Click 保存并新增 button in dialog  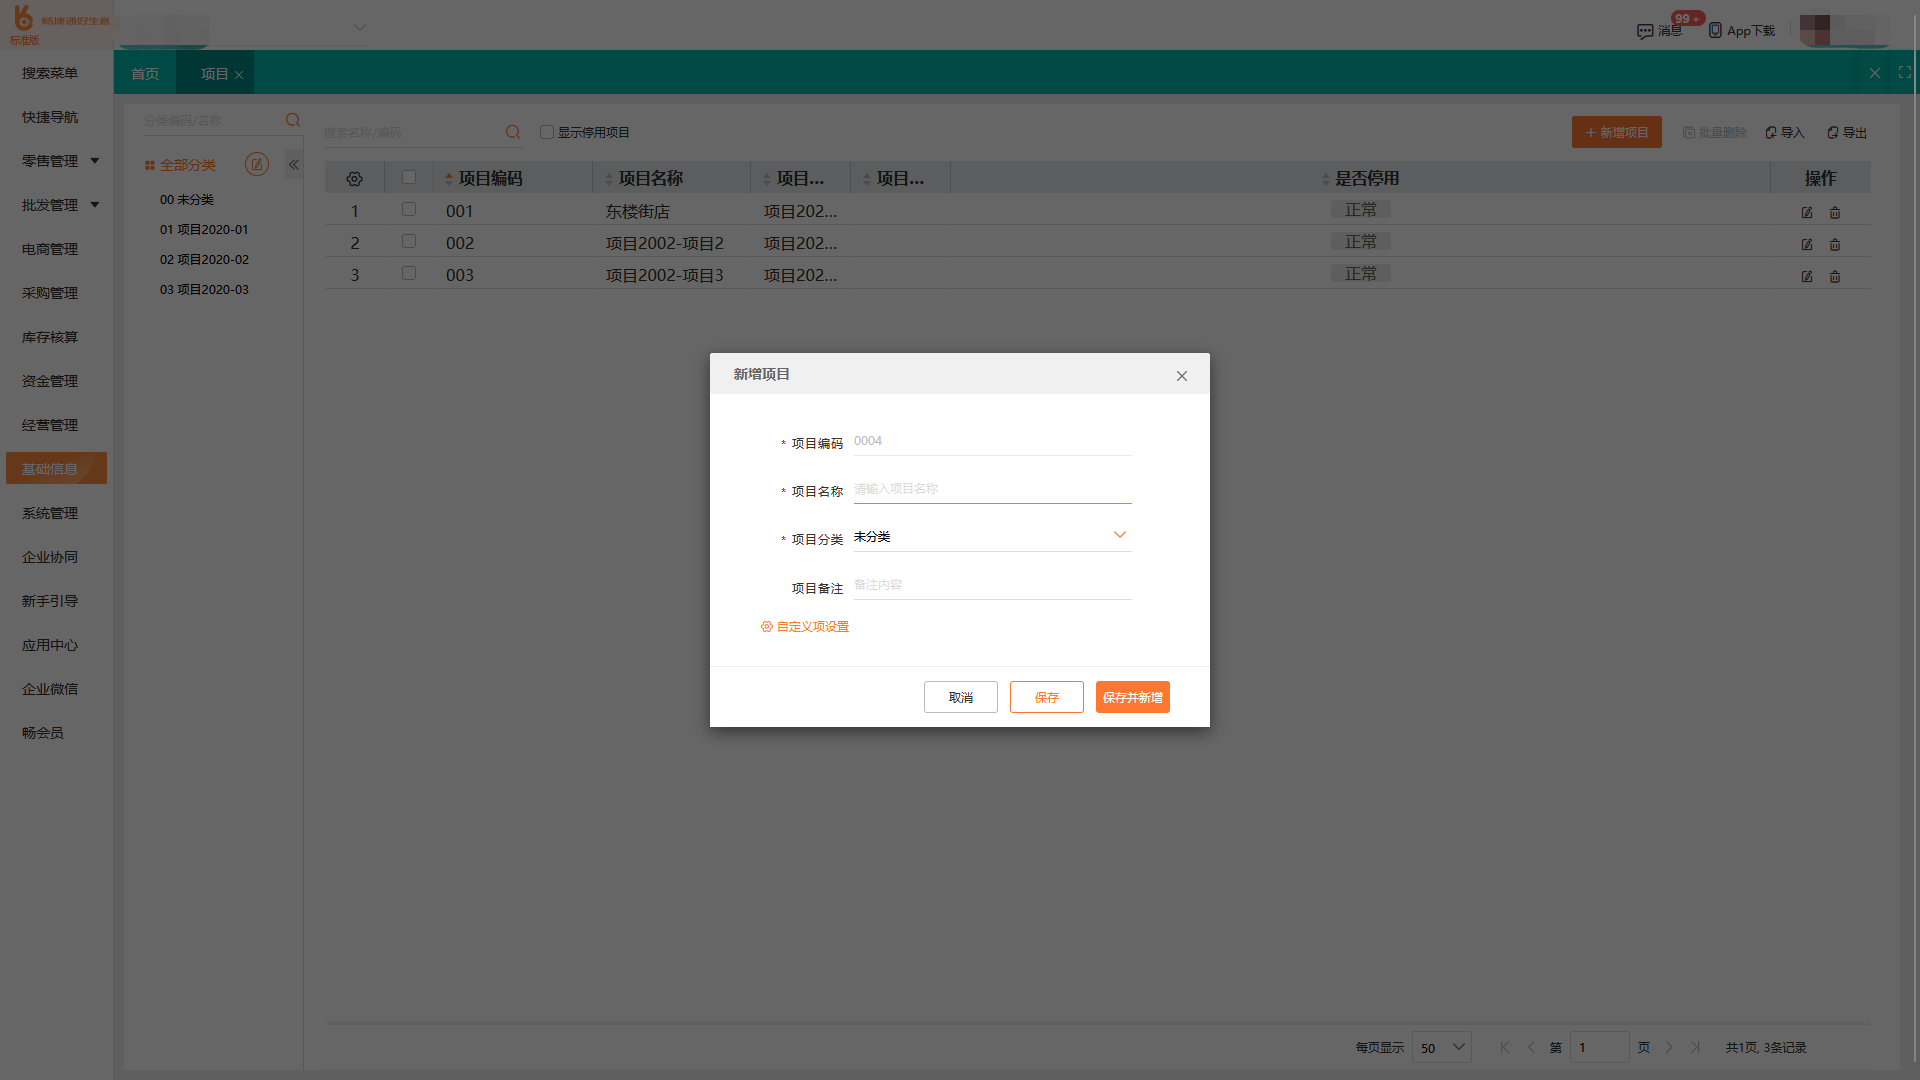click(1133, 696)
